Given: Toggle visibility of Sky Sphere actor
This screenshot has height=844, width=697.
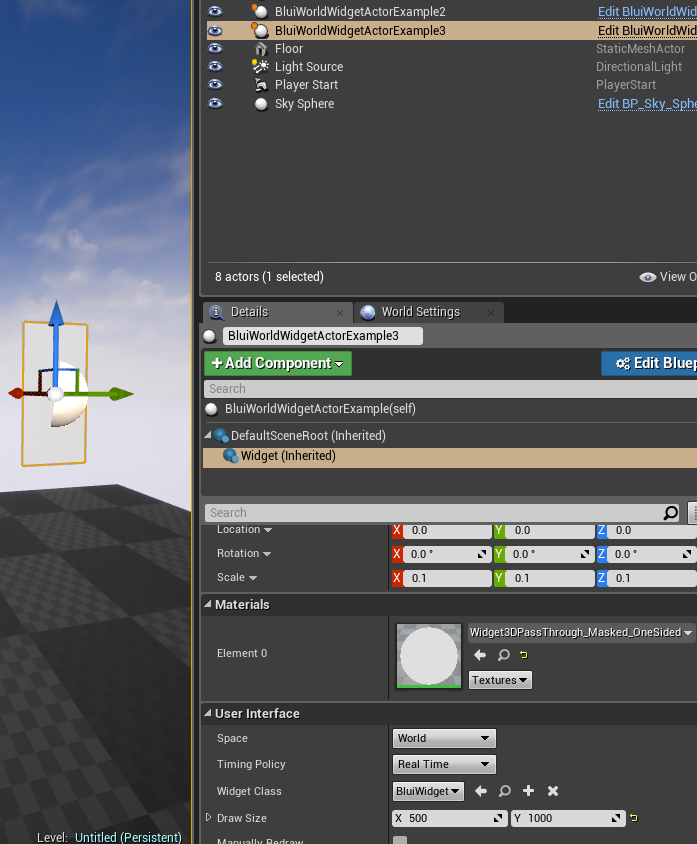Looking at the screenshot, I should tap(215, 103).
